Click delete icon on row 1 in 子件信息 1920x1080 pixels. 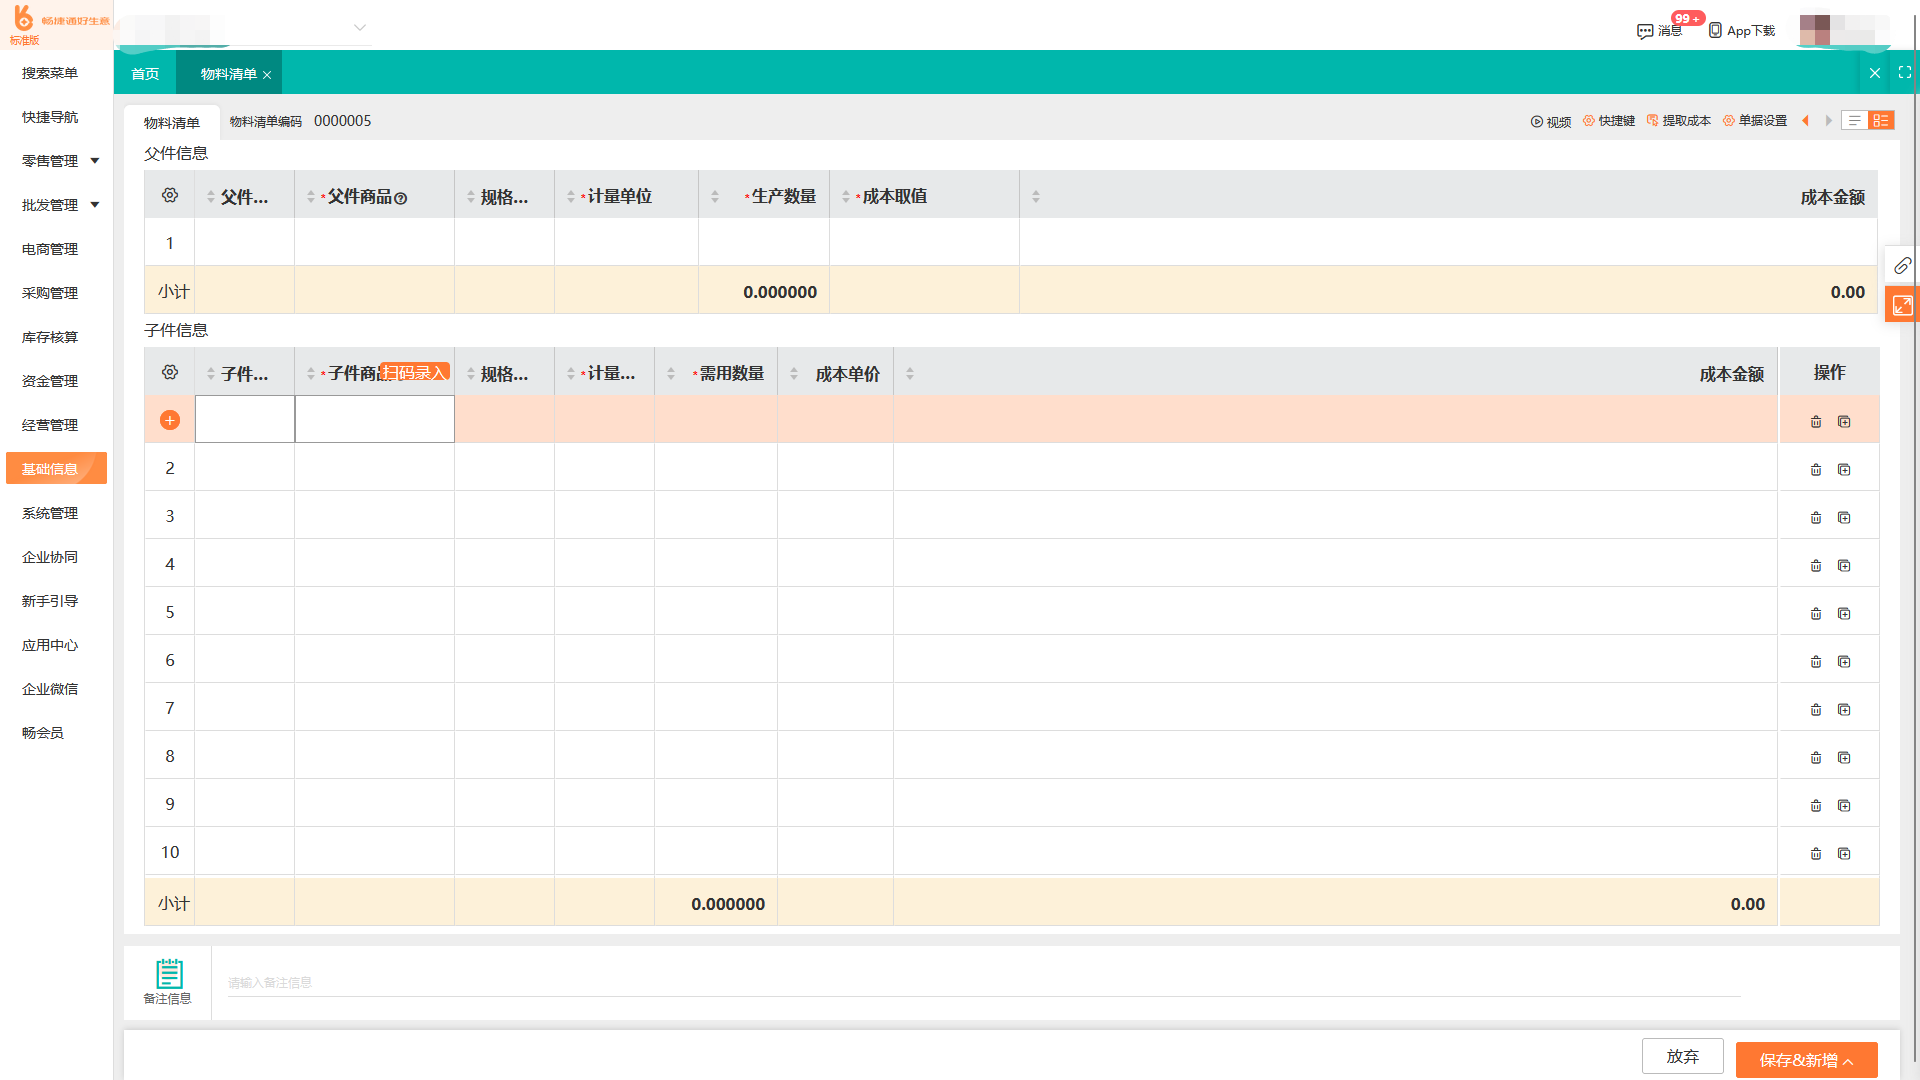coord(1816,421)
